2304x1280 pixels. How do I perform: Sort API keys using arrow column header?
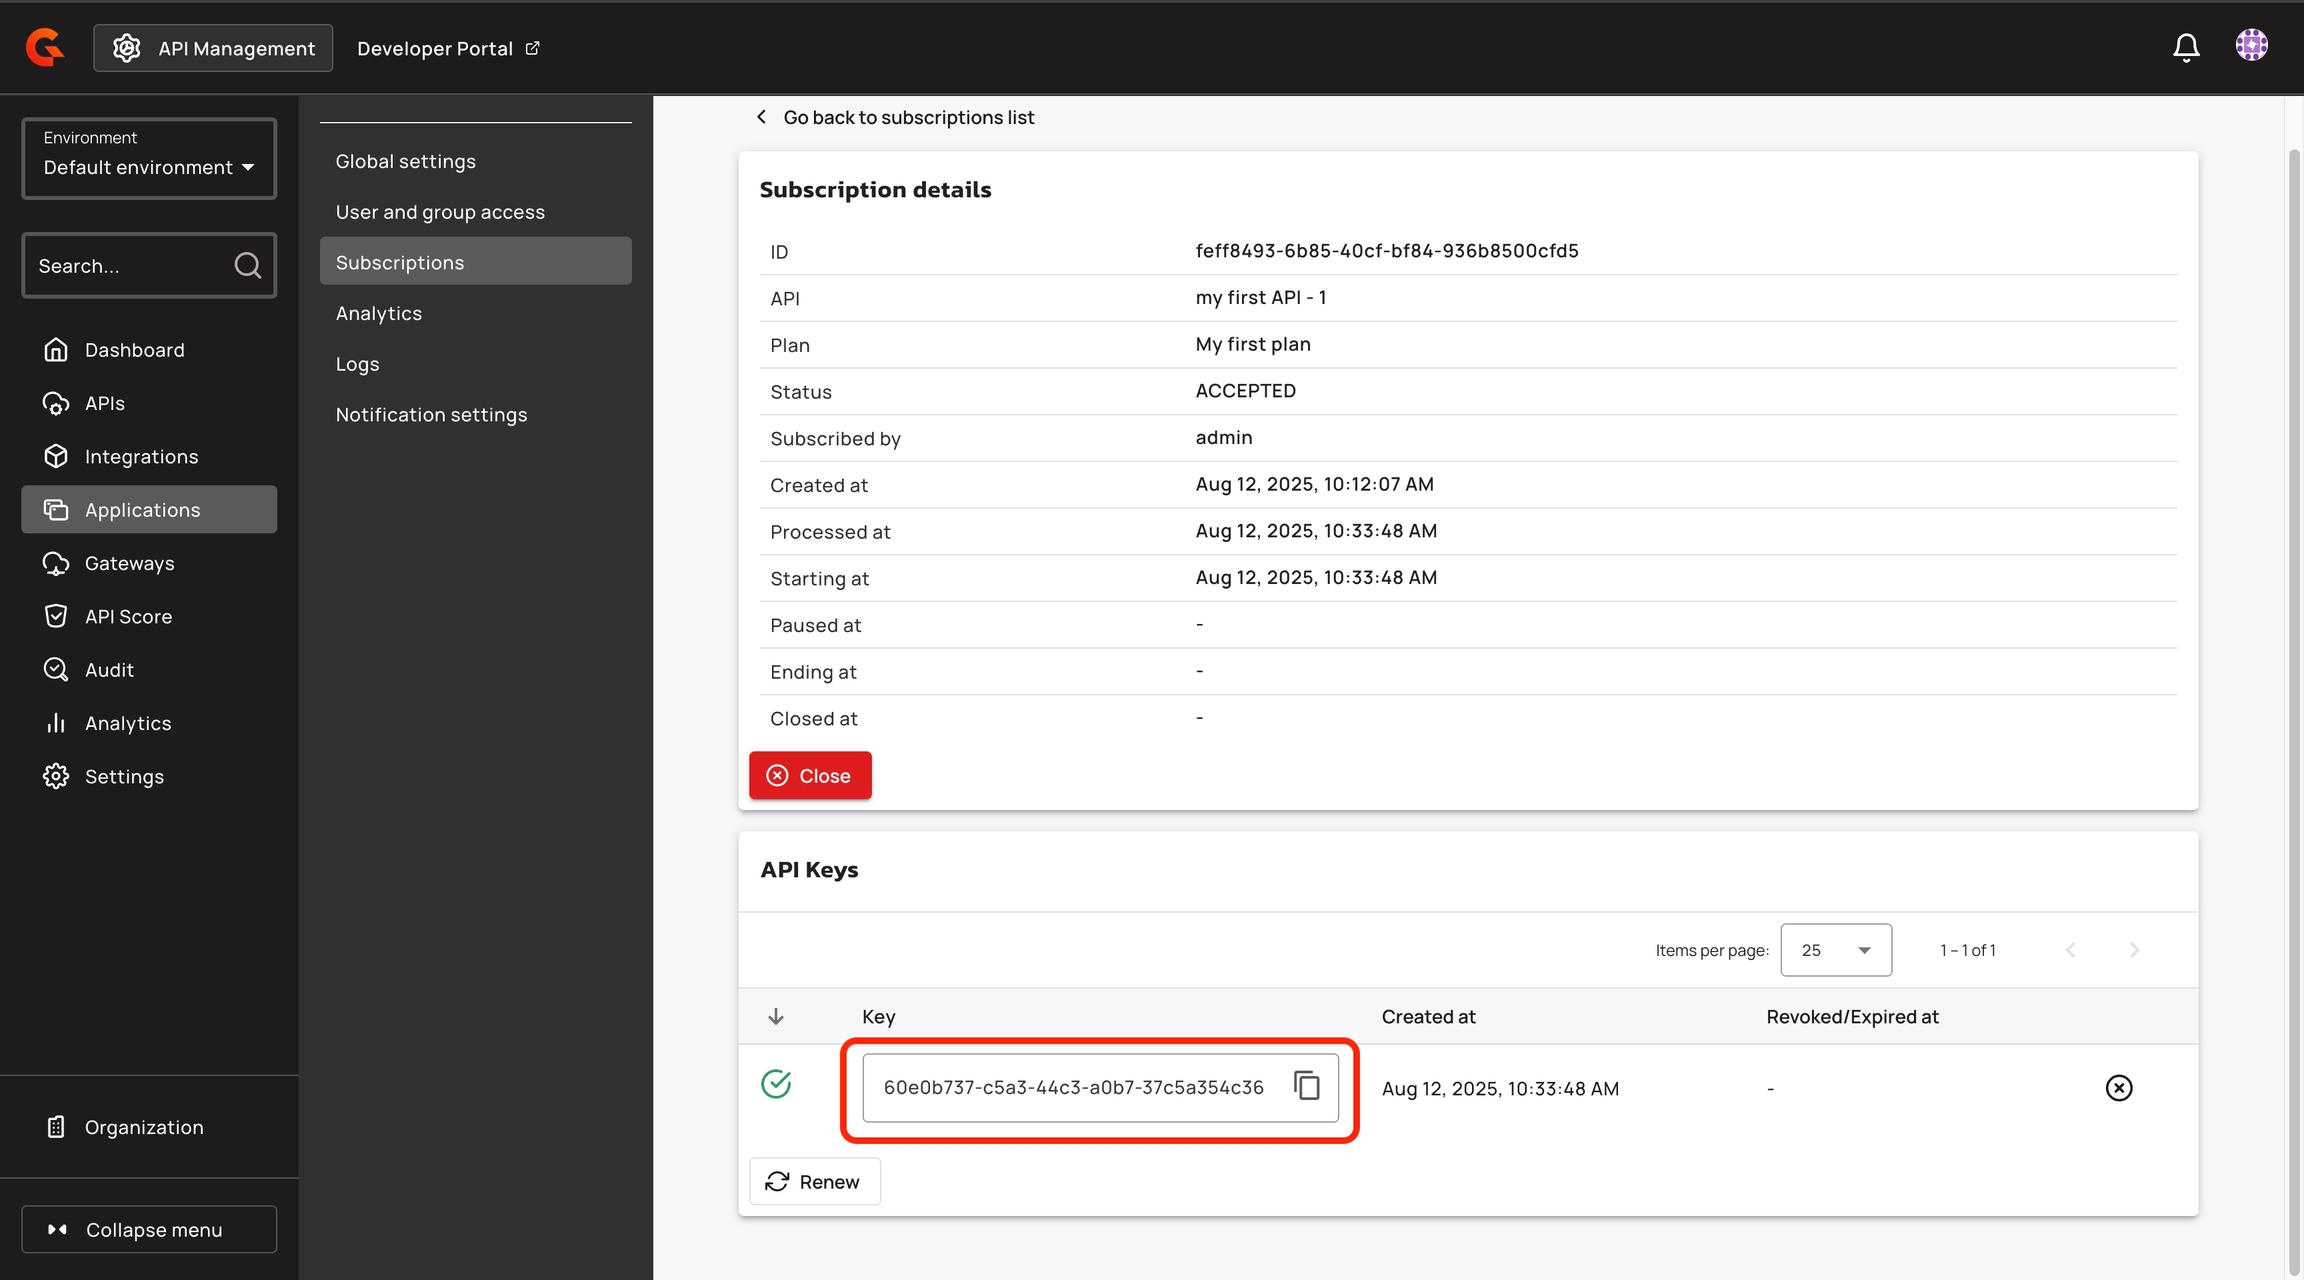tap(776, 1017)
